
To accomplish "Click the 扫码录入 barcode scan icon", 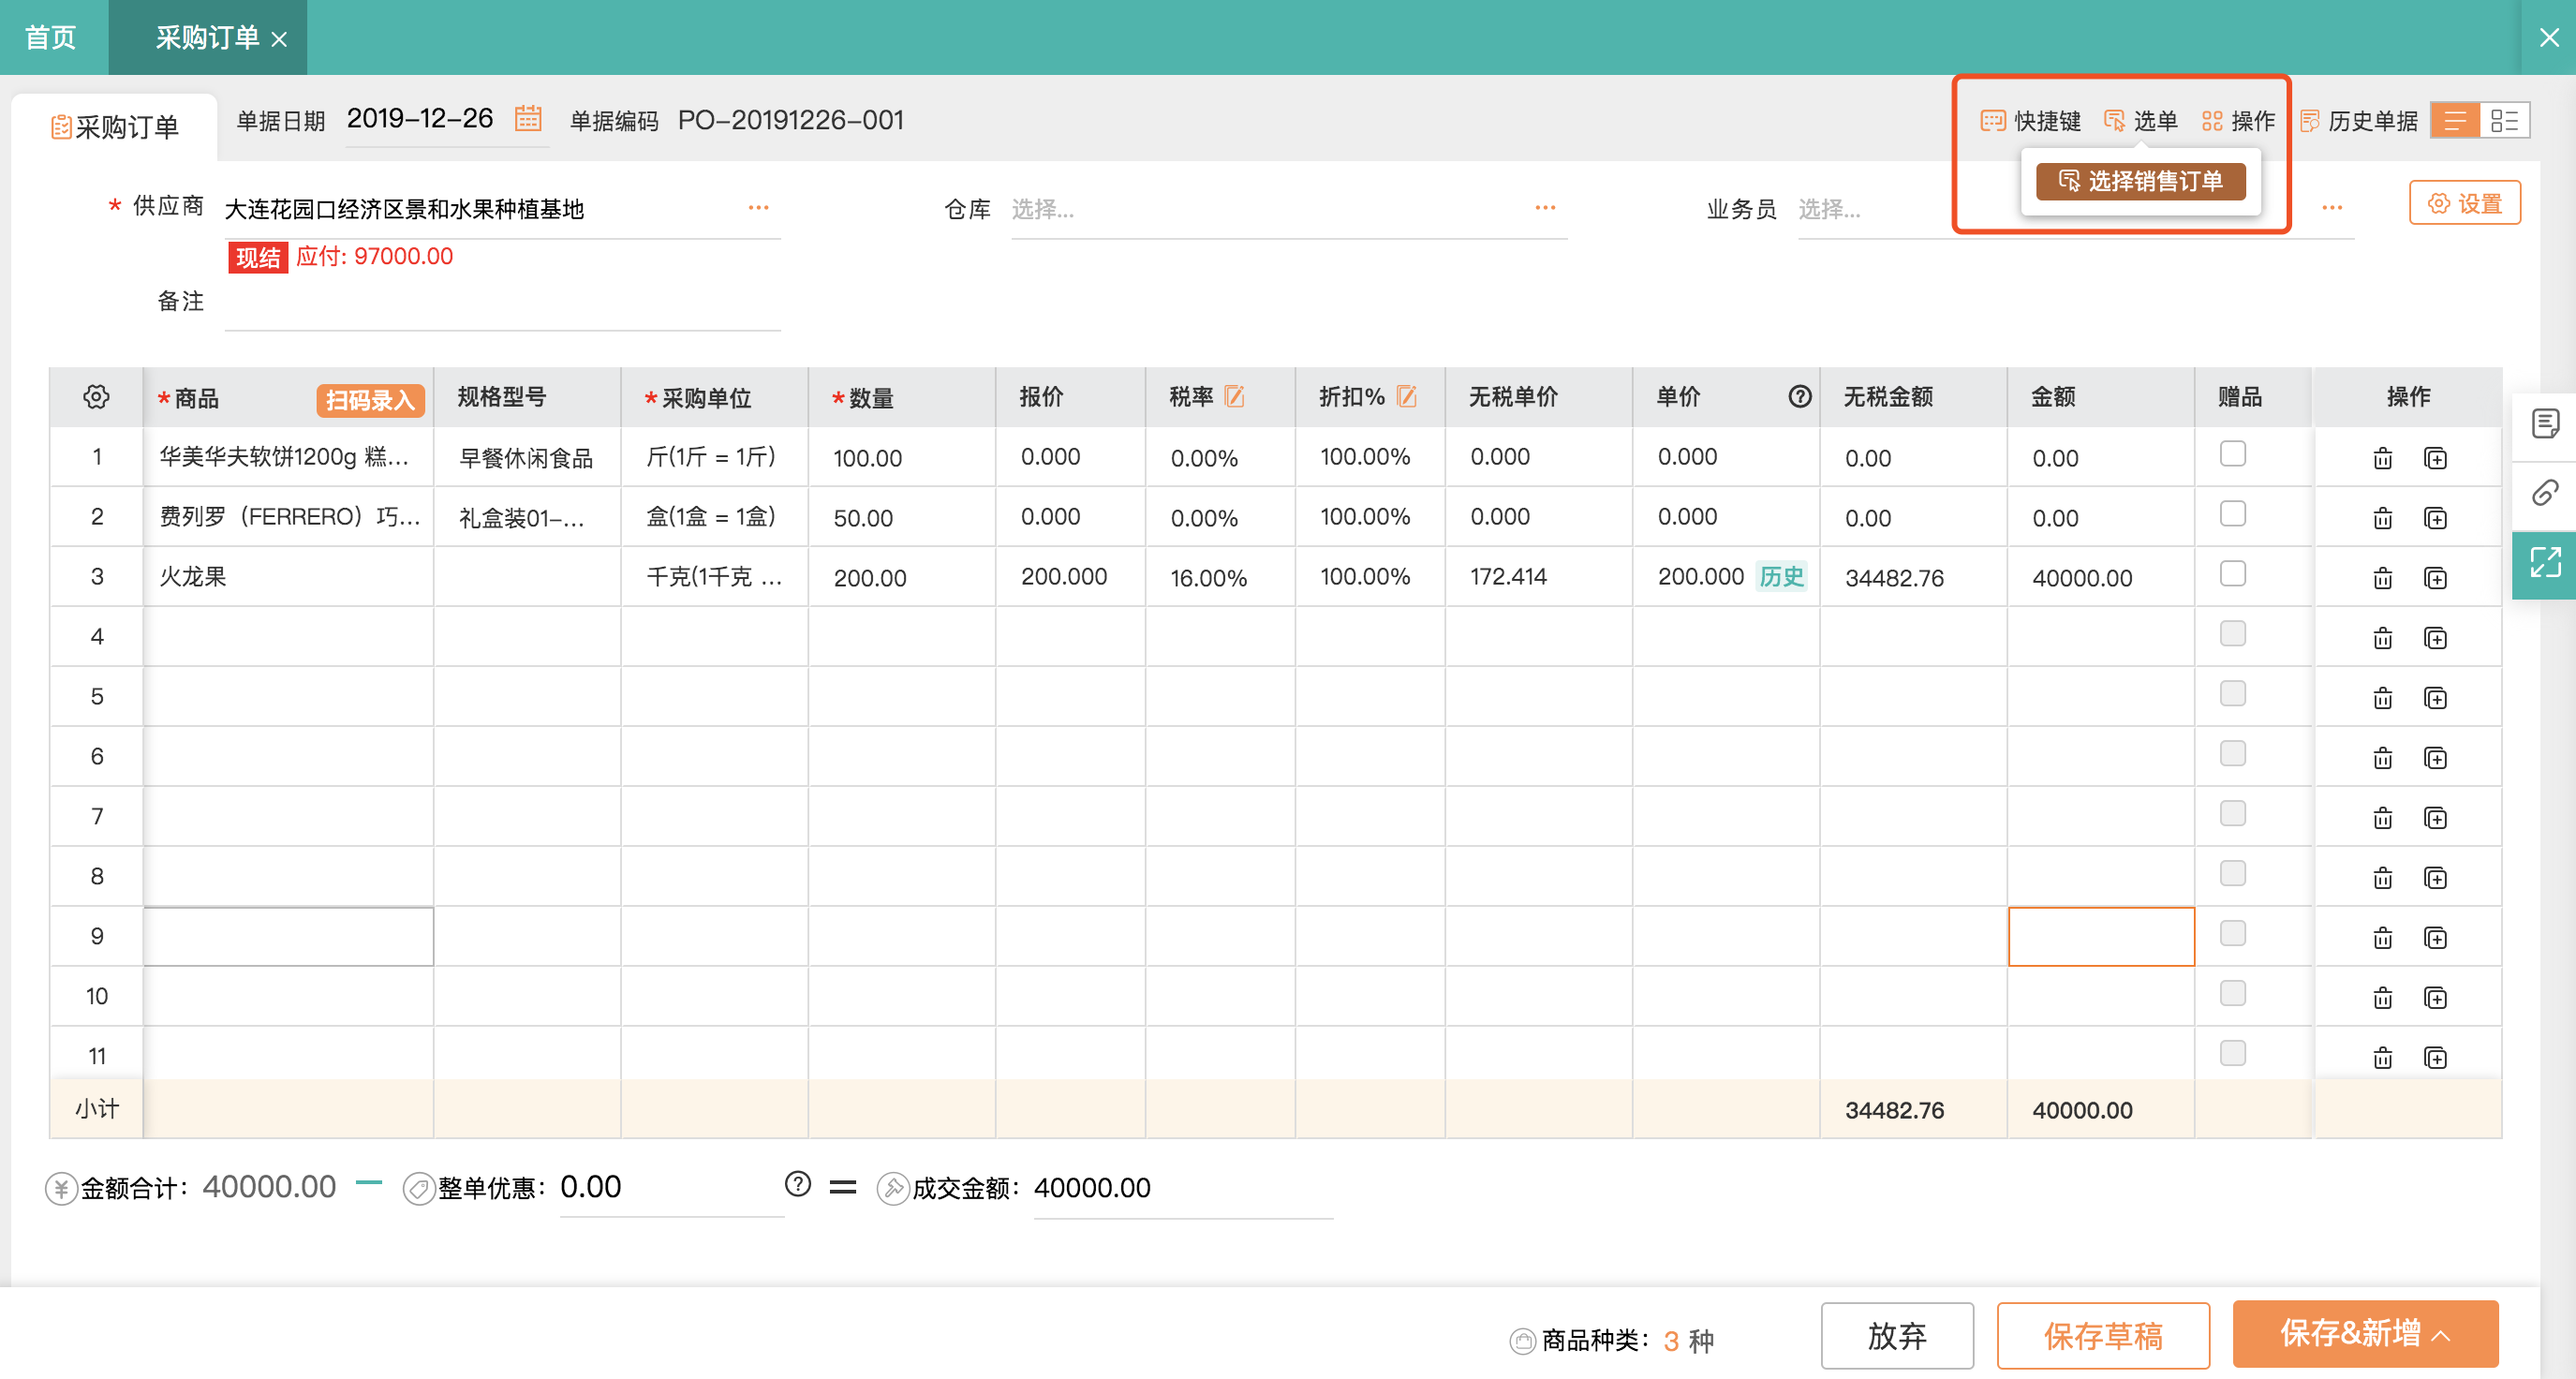I will [366, 397].
